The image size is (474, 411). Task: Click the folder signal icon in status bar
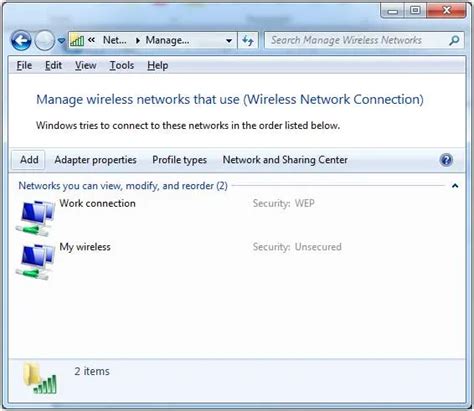pos(40,379)
